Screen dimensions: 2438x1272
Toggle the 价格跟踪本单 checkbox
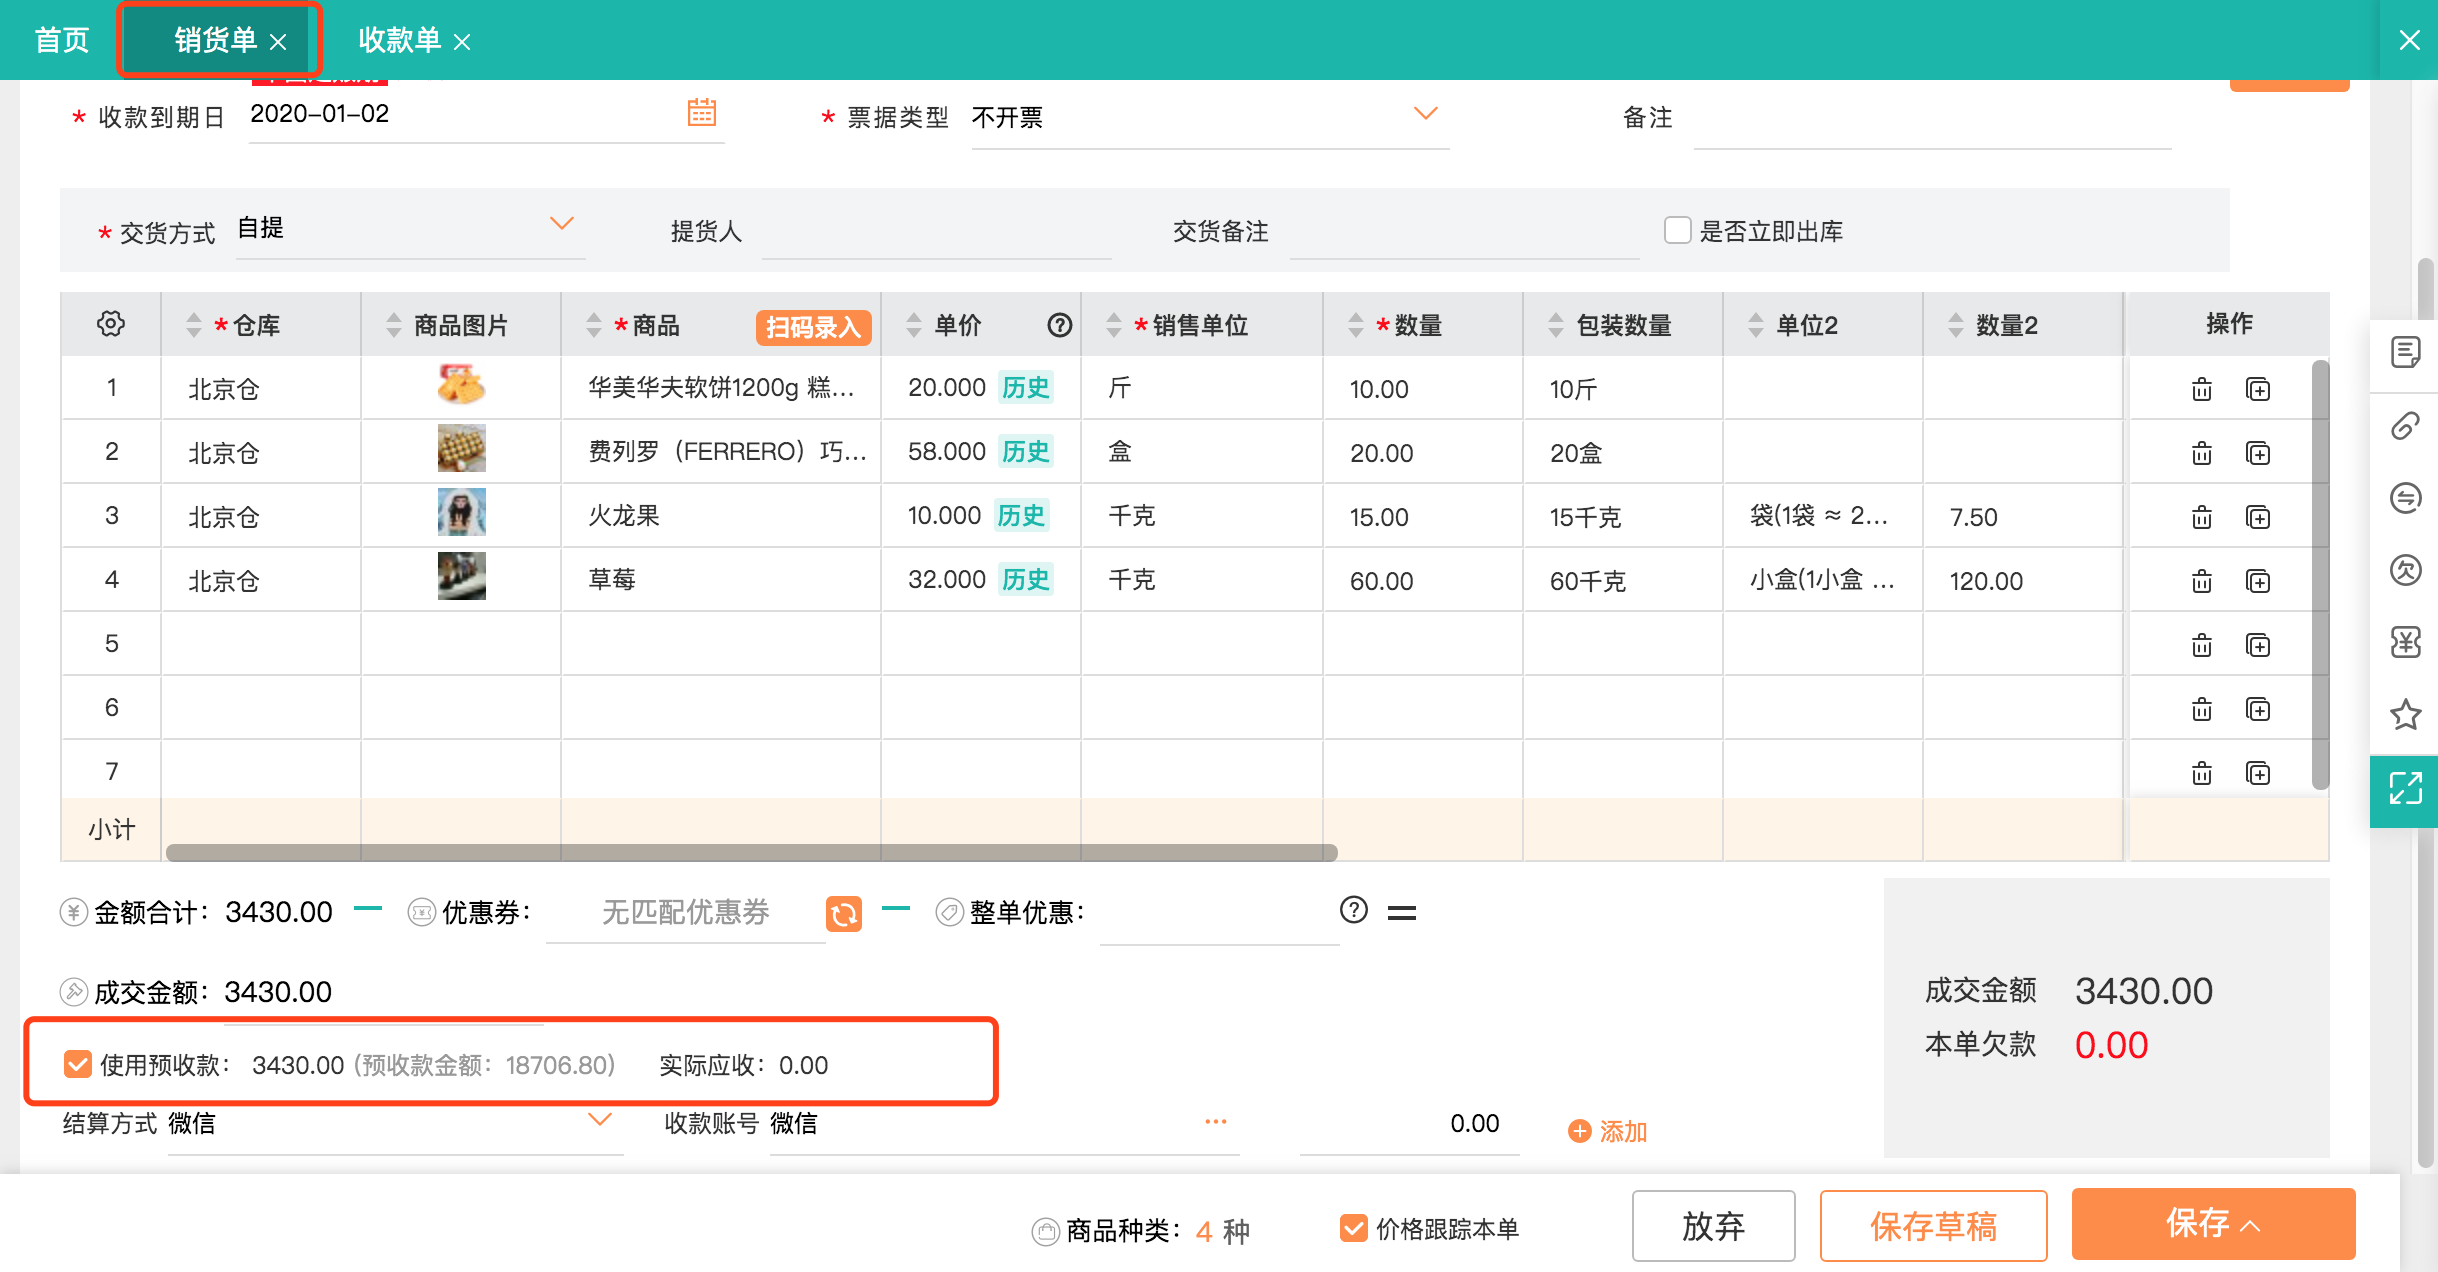click(x=1353, y=1224)
